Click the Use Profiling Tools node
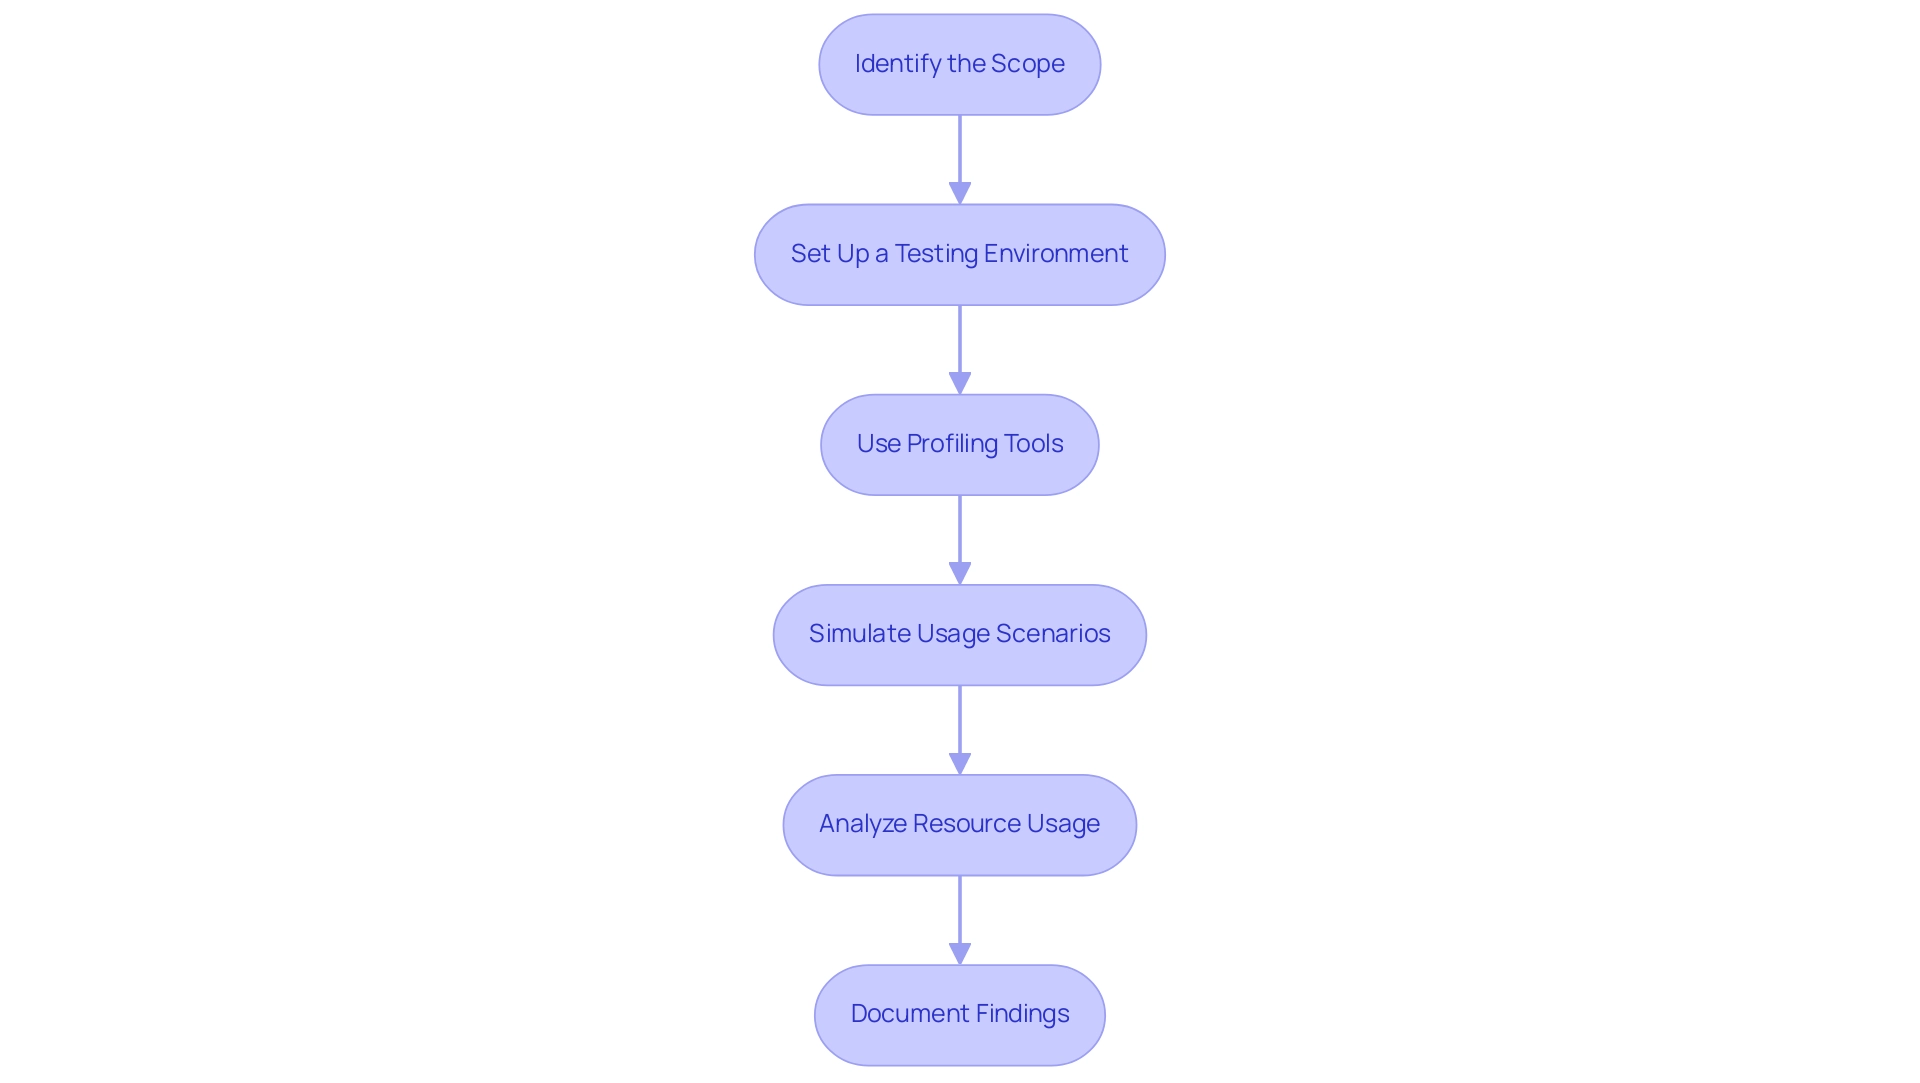This screenshot has width=1920, height=1083. pos(960,443)
